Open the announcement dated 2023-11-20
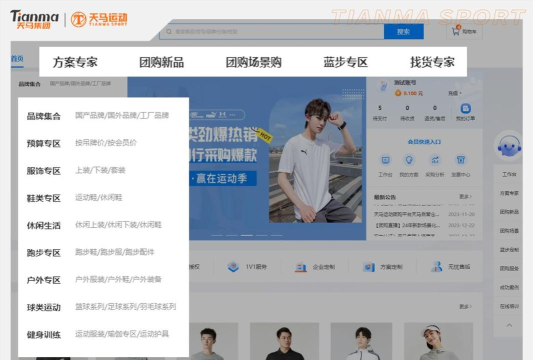 tap(424, 214)
